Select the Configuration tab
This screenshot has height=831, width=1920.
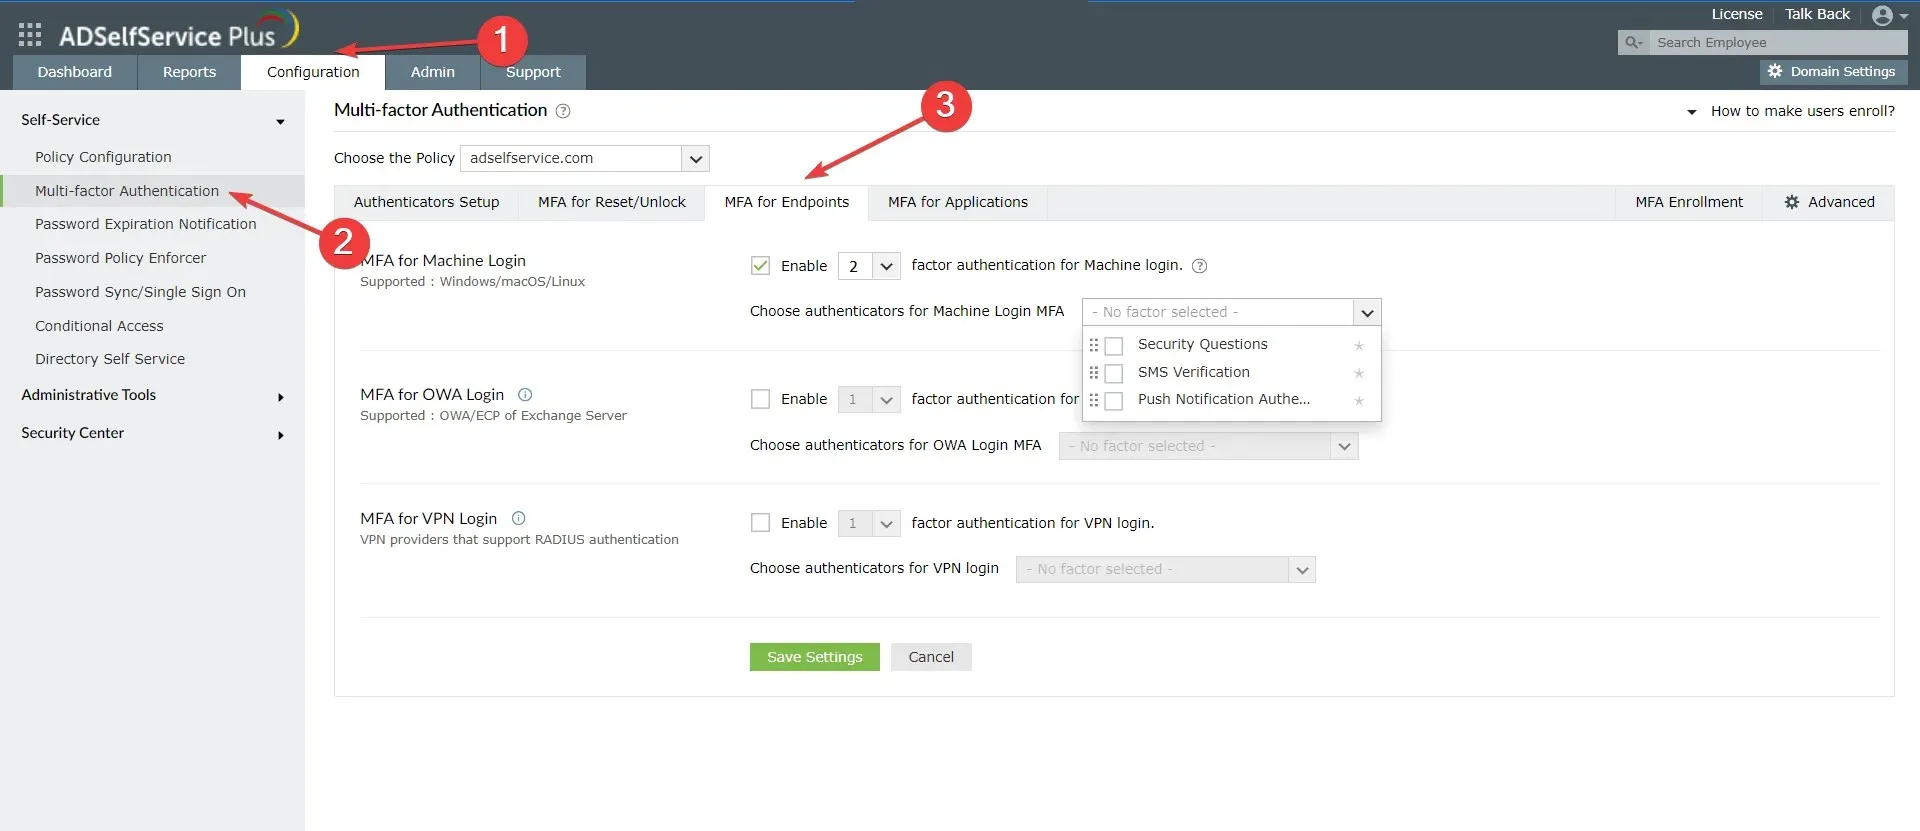click(313, 72)
